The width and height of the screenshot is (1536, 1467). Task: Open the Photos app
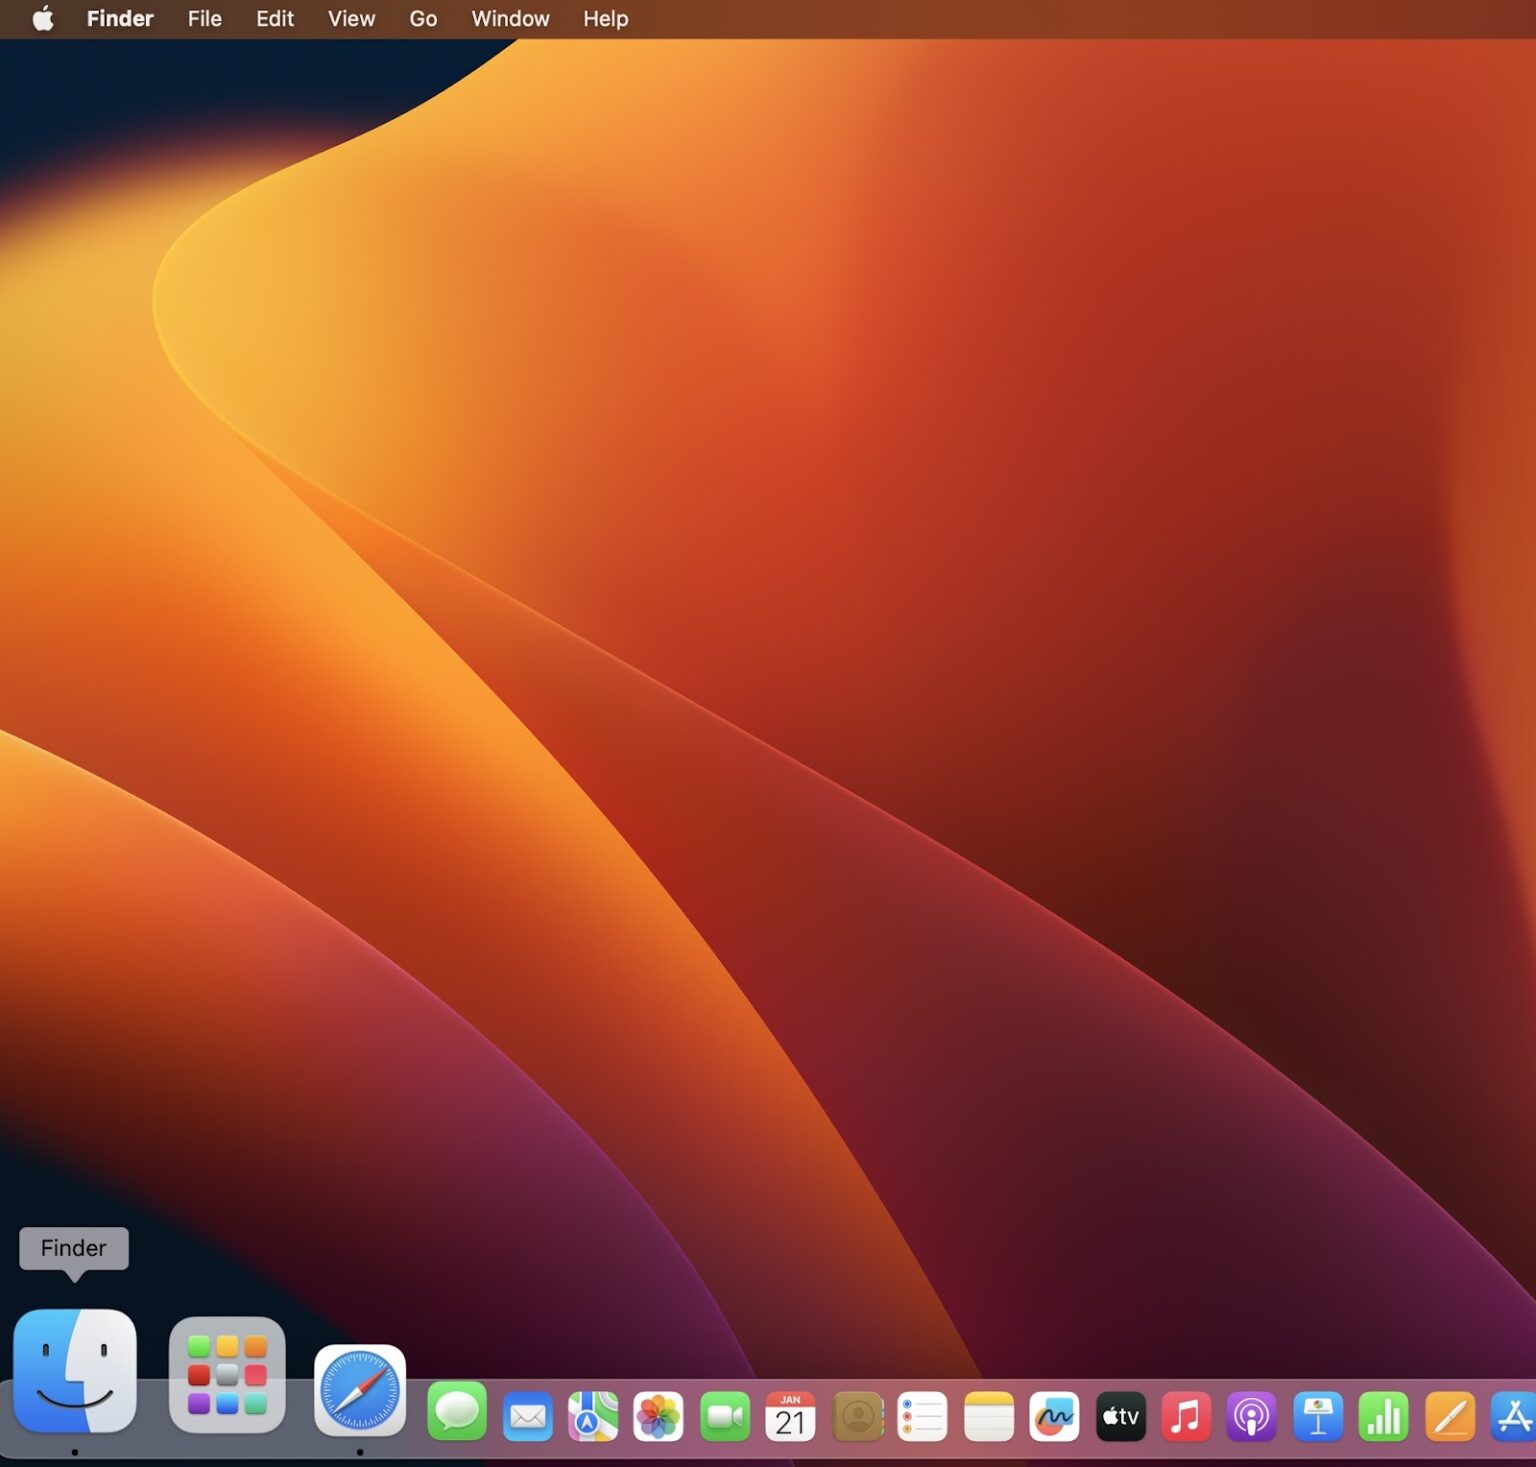[x=659, y=1415]
